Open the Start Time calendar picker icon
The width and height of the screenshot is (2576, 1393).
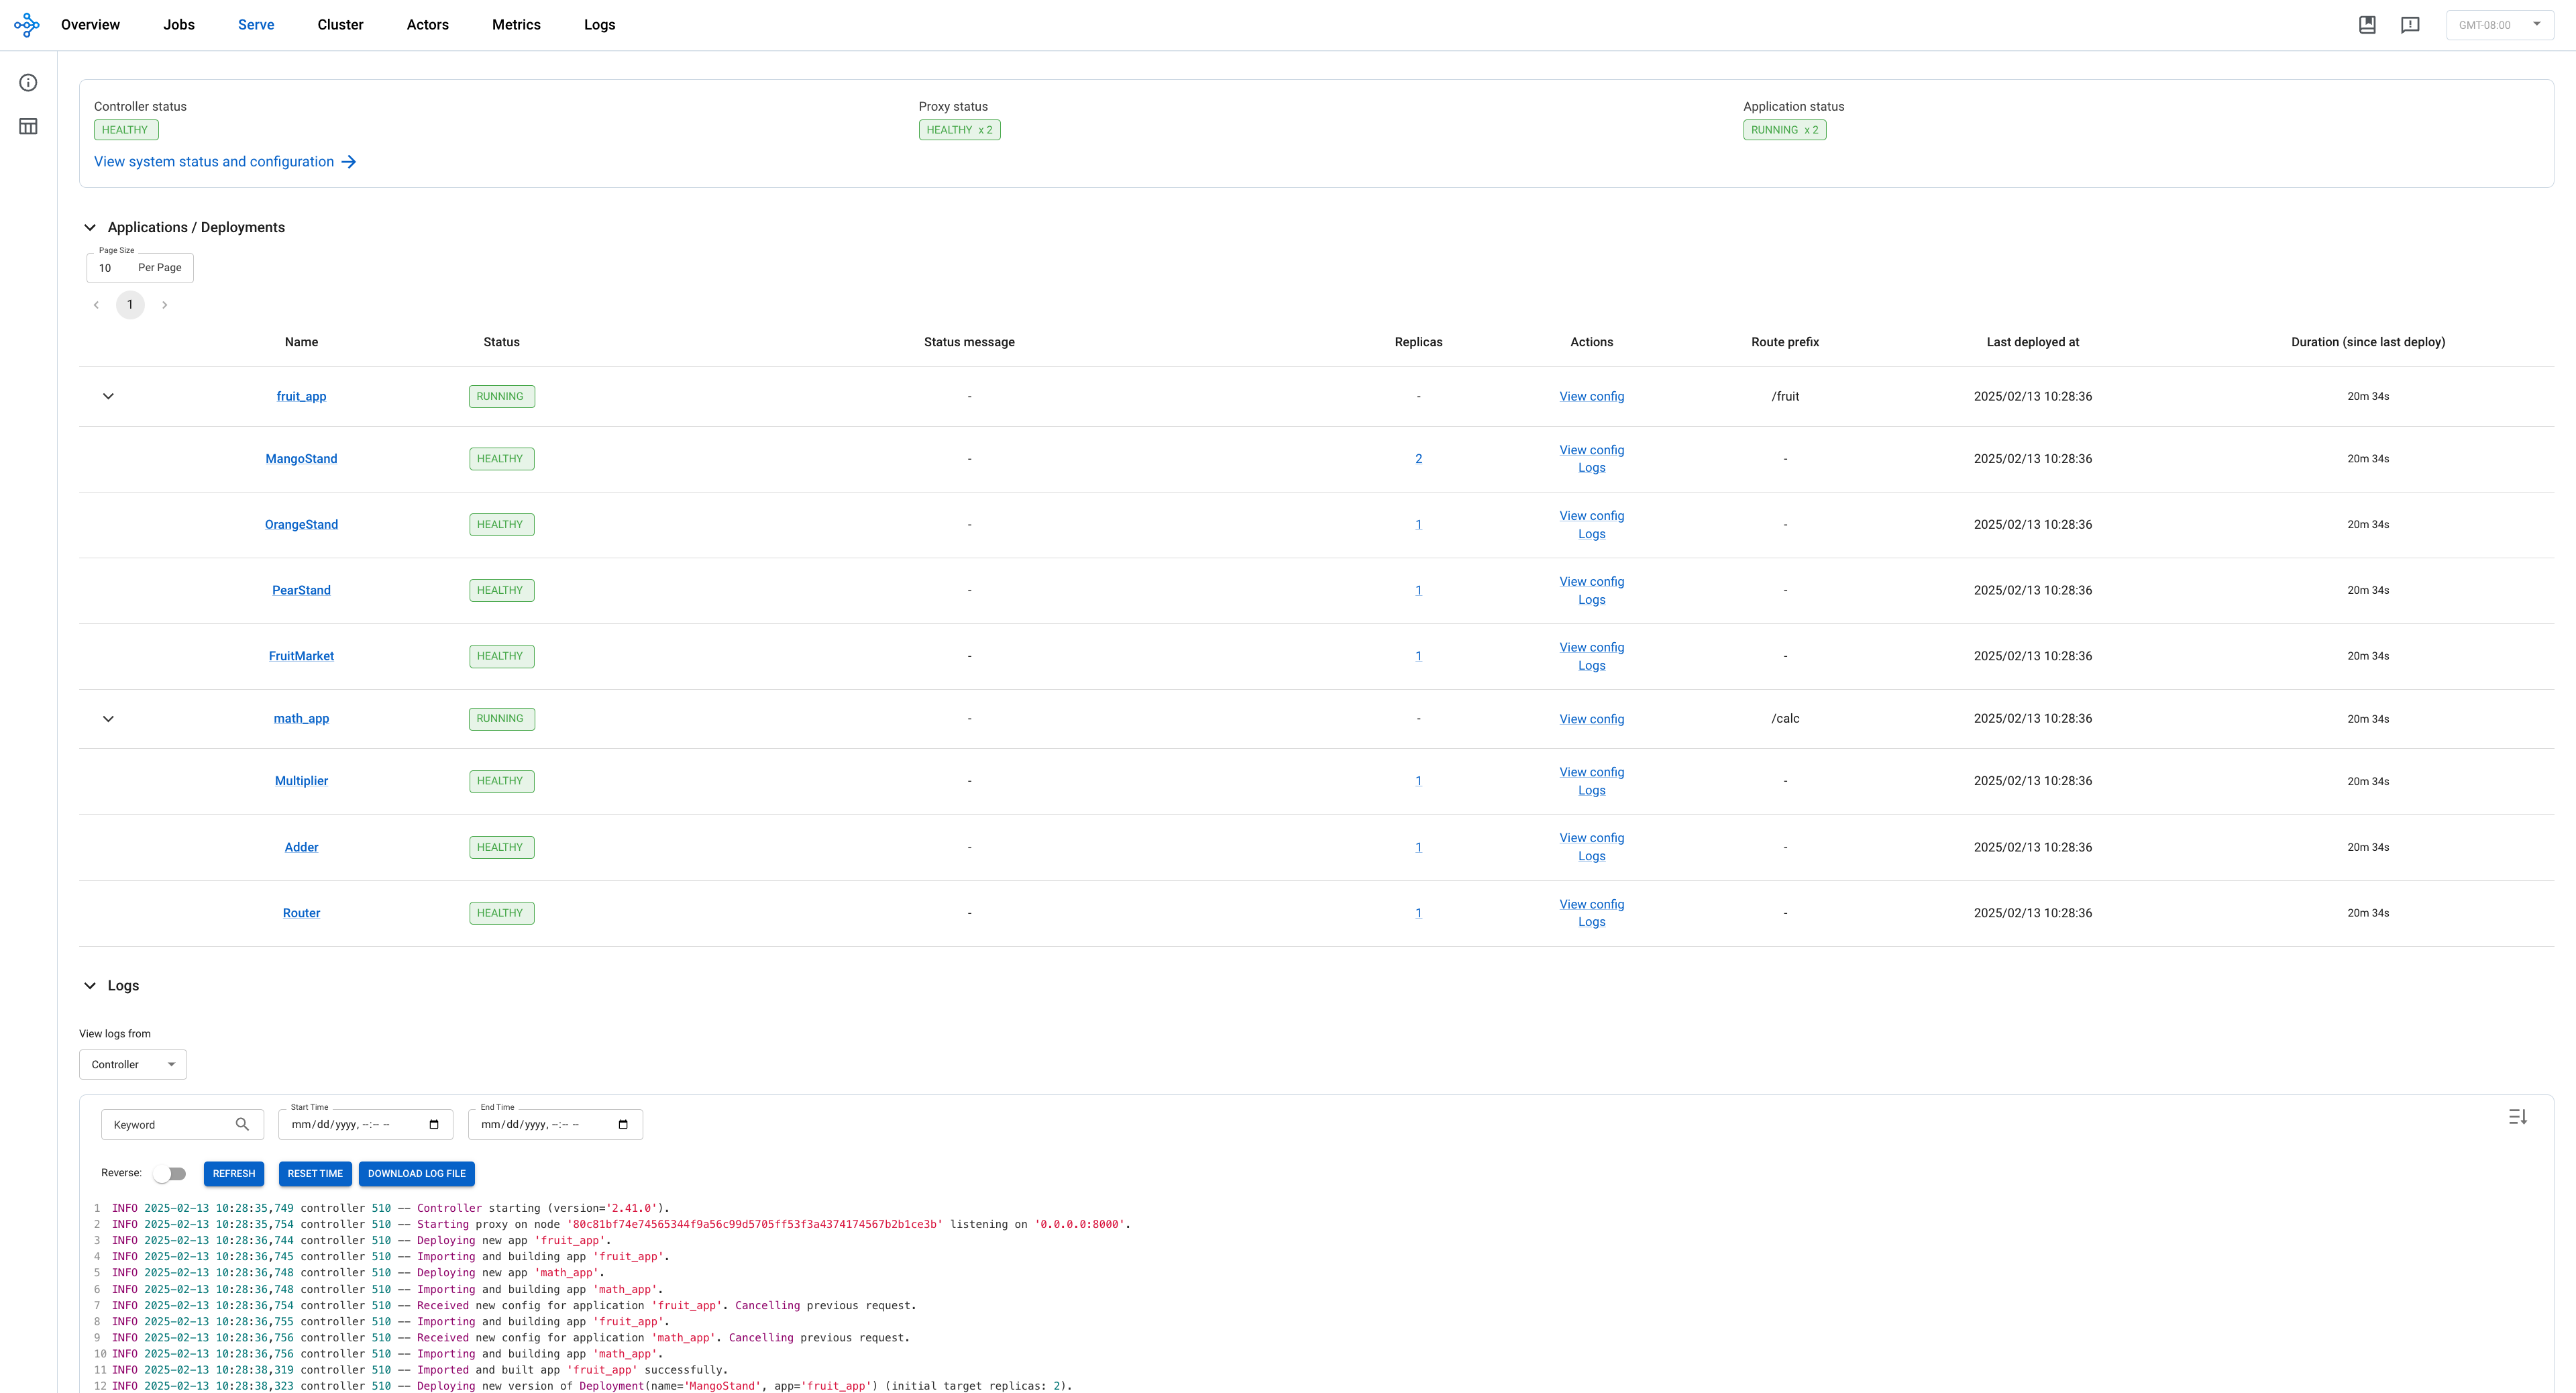click(434, 1124)
